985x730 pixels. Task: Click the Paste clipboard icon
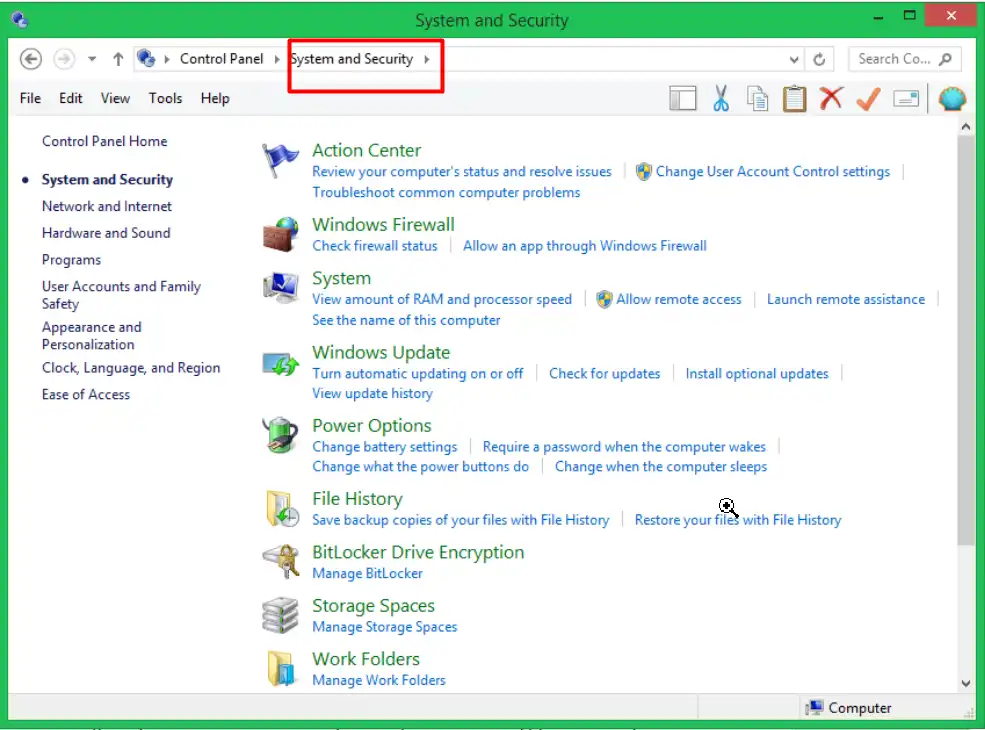pyautogui.click(x=794, y=98)
